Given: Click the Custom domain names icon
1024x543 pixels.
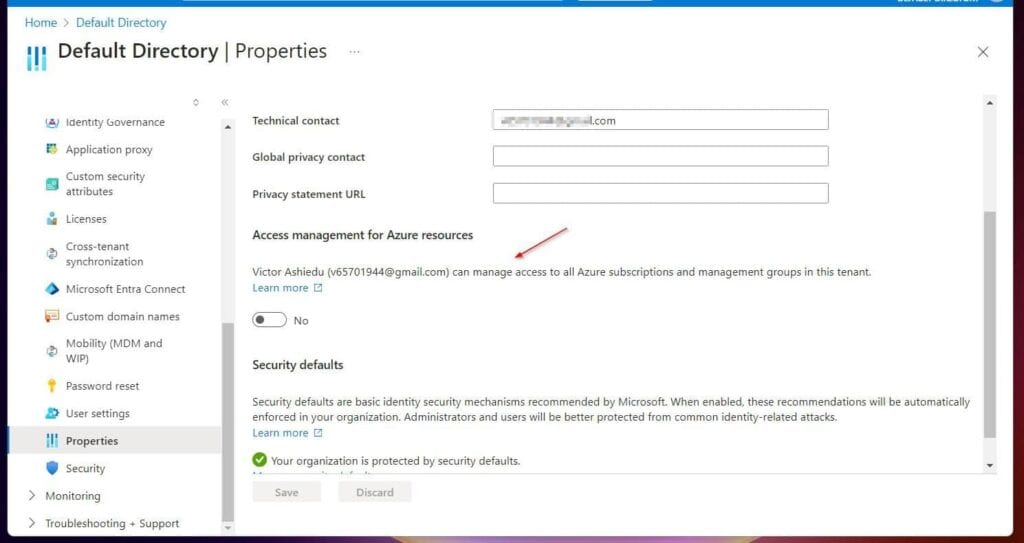Looking at the screenshot, I should [x=52, y=316].
